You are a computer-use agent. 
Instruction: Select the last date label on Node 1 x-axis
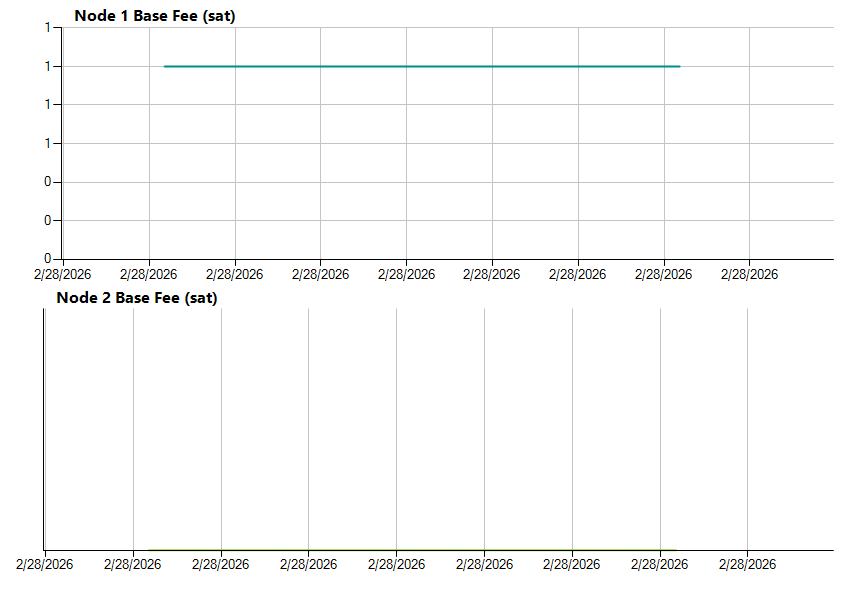coord(749,274)
